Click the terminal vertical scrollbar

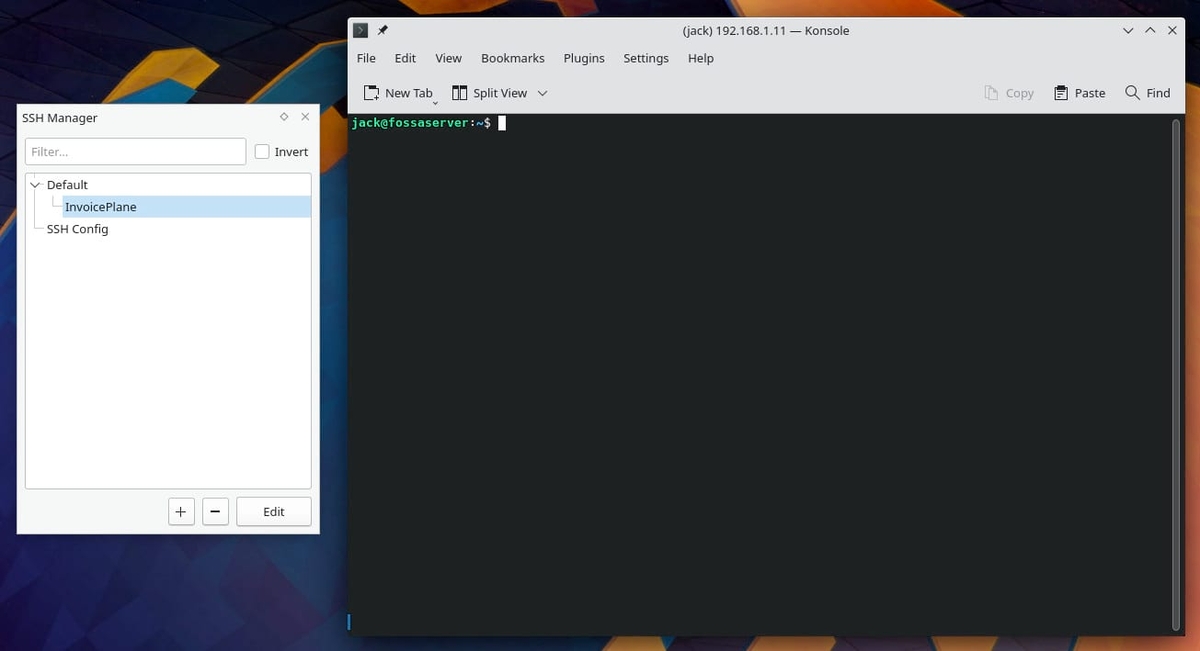pos(1176,370)
